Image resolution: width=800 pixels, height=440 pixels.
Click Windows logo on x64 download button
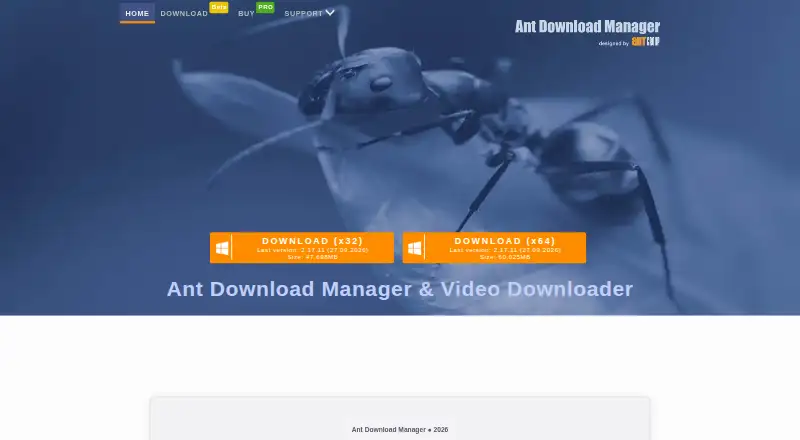415,248
